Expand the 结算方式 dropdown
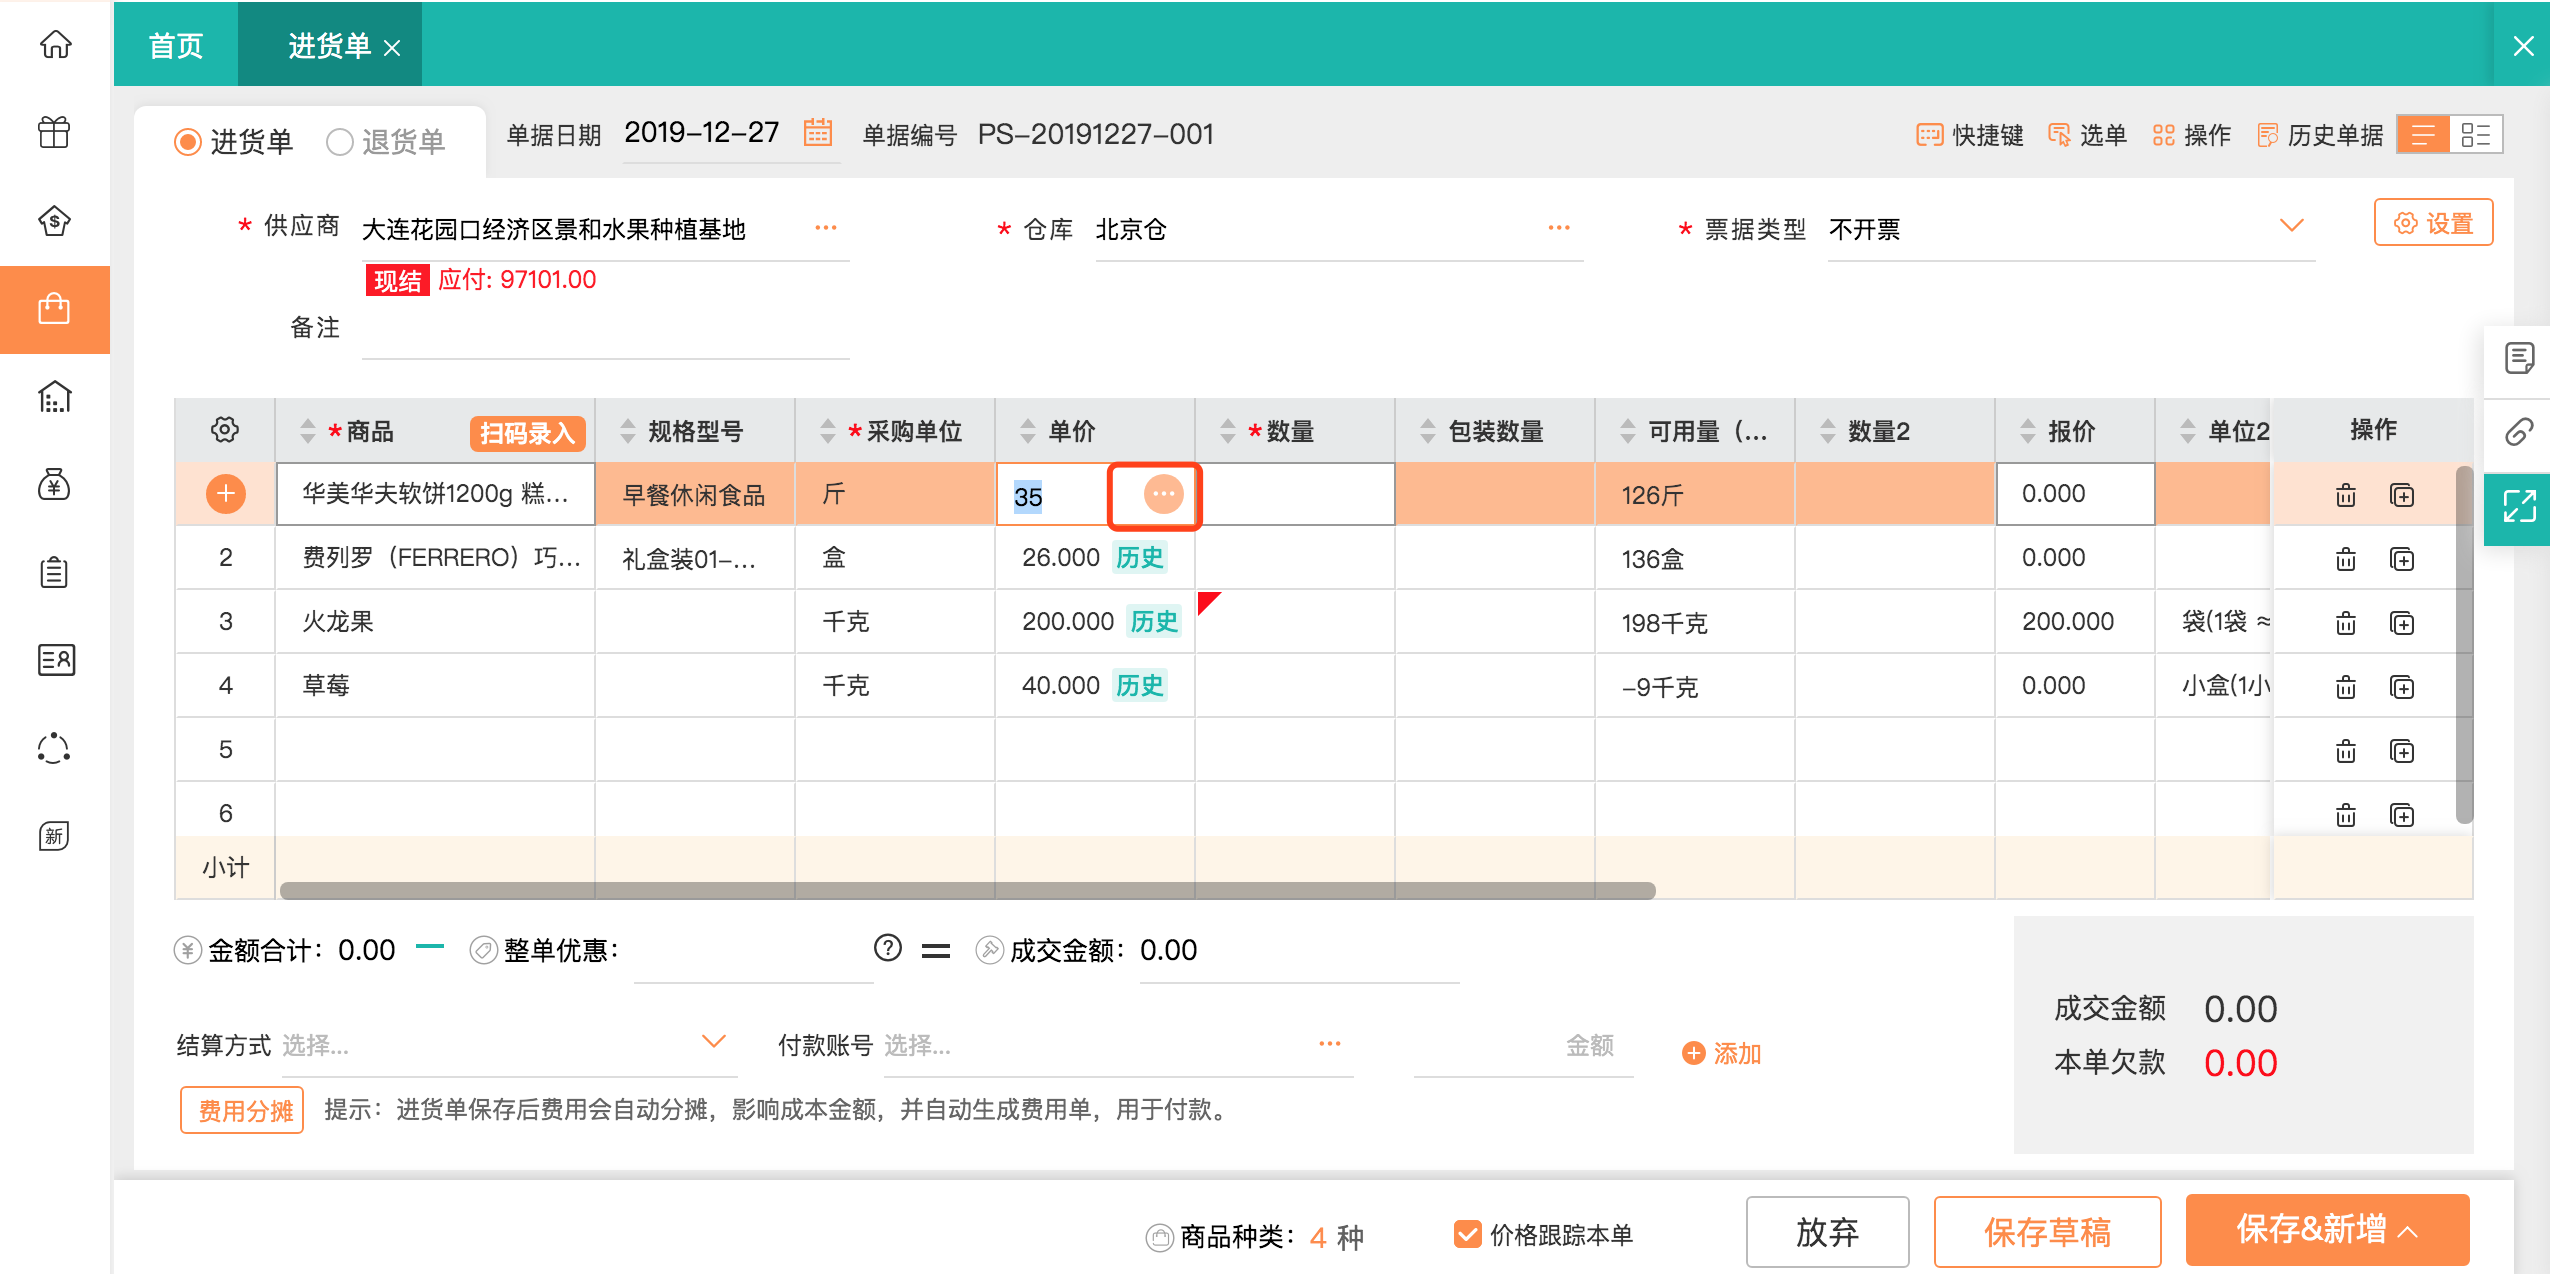2550x1274 pixels. 717,1041
